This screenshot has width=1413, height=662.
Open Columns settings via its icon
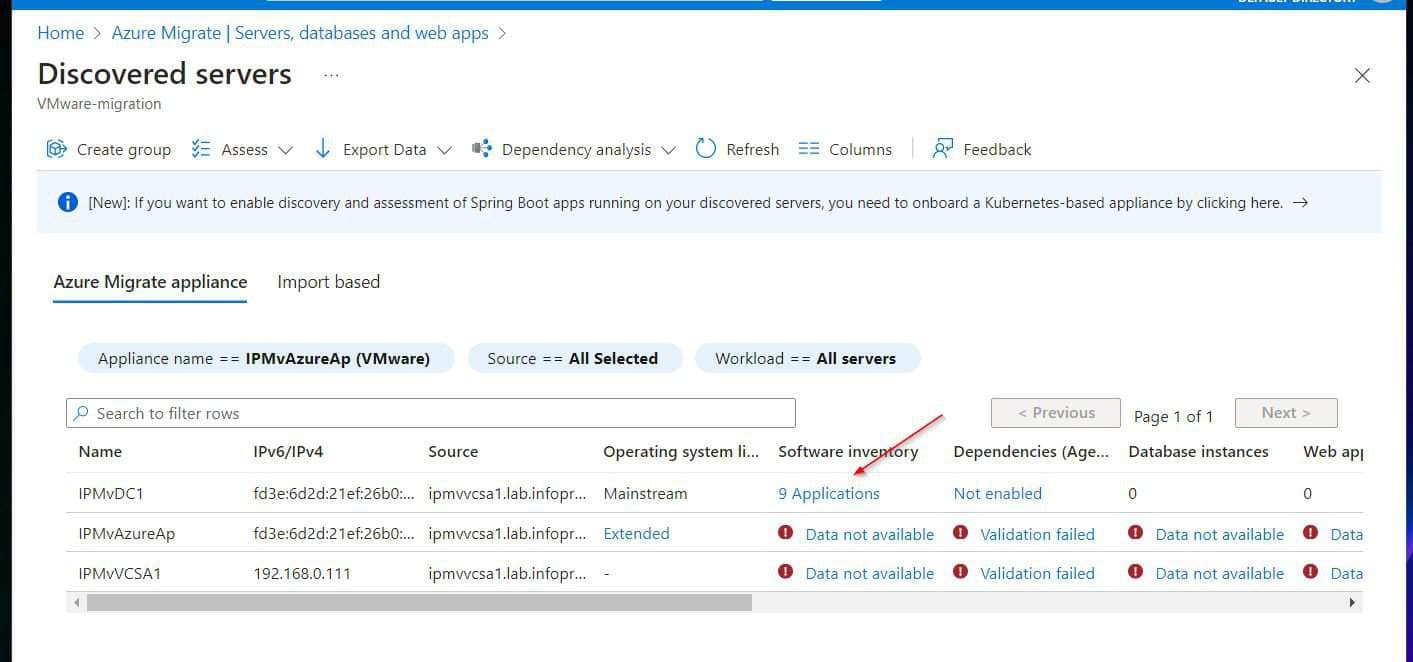[808, 148]
